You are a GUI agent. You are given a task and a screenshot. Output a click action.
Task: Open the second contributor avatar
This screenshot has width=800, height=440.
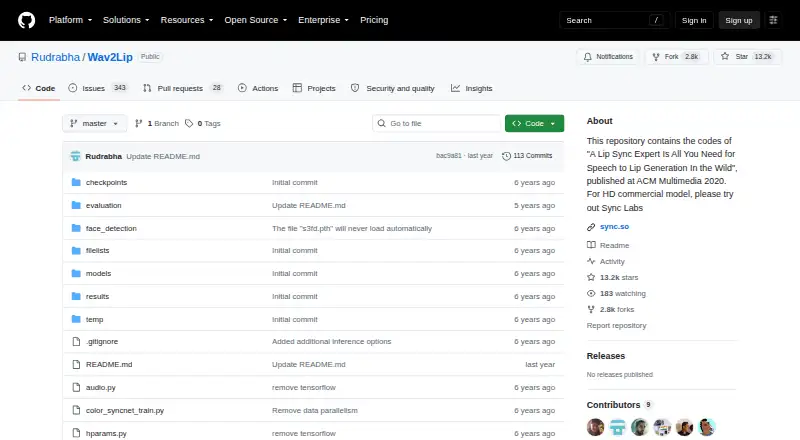[617, 427]
